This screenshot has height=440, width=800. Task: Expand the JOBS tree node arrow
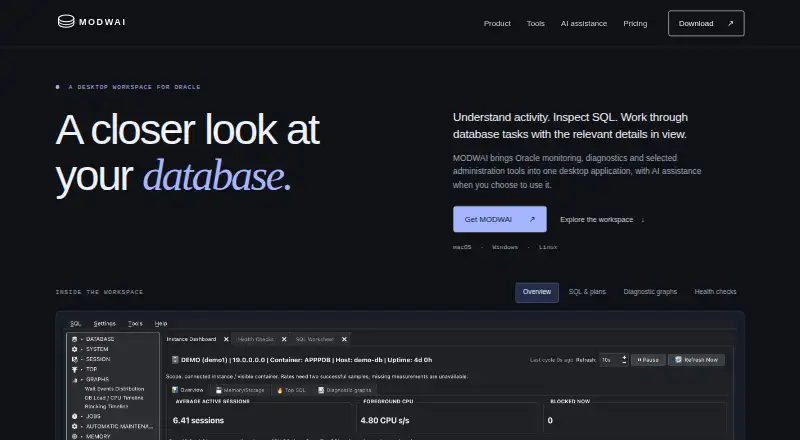(82, 417)
